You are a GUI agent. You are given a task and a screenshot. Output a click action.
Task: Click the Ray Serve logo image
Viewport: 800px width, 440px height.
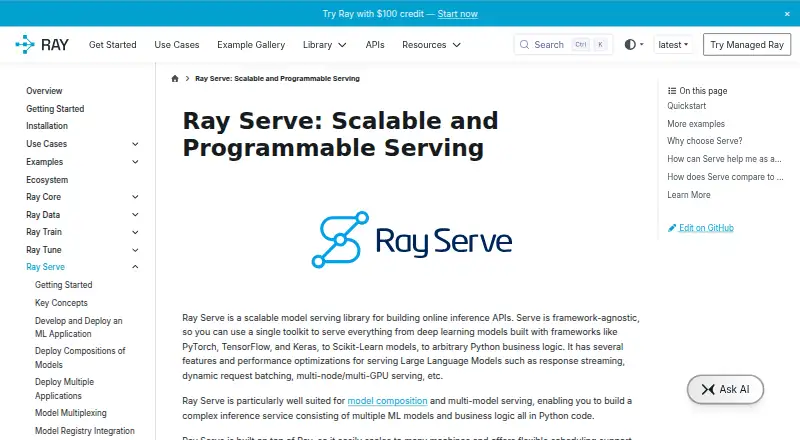pyautogui.click(x=412, y=239)
